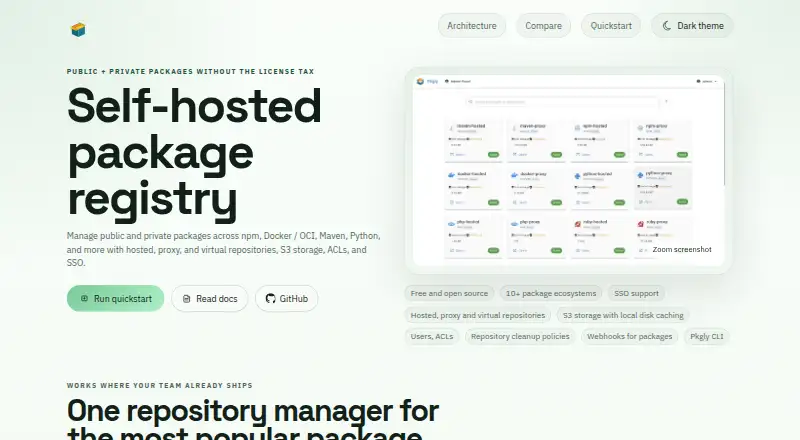The width and height of the screenshot is (800, 440).
Task: Select the SSO support chip
Action: (x=636, y=294)
